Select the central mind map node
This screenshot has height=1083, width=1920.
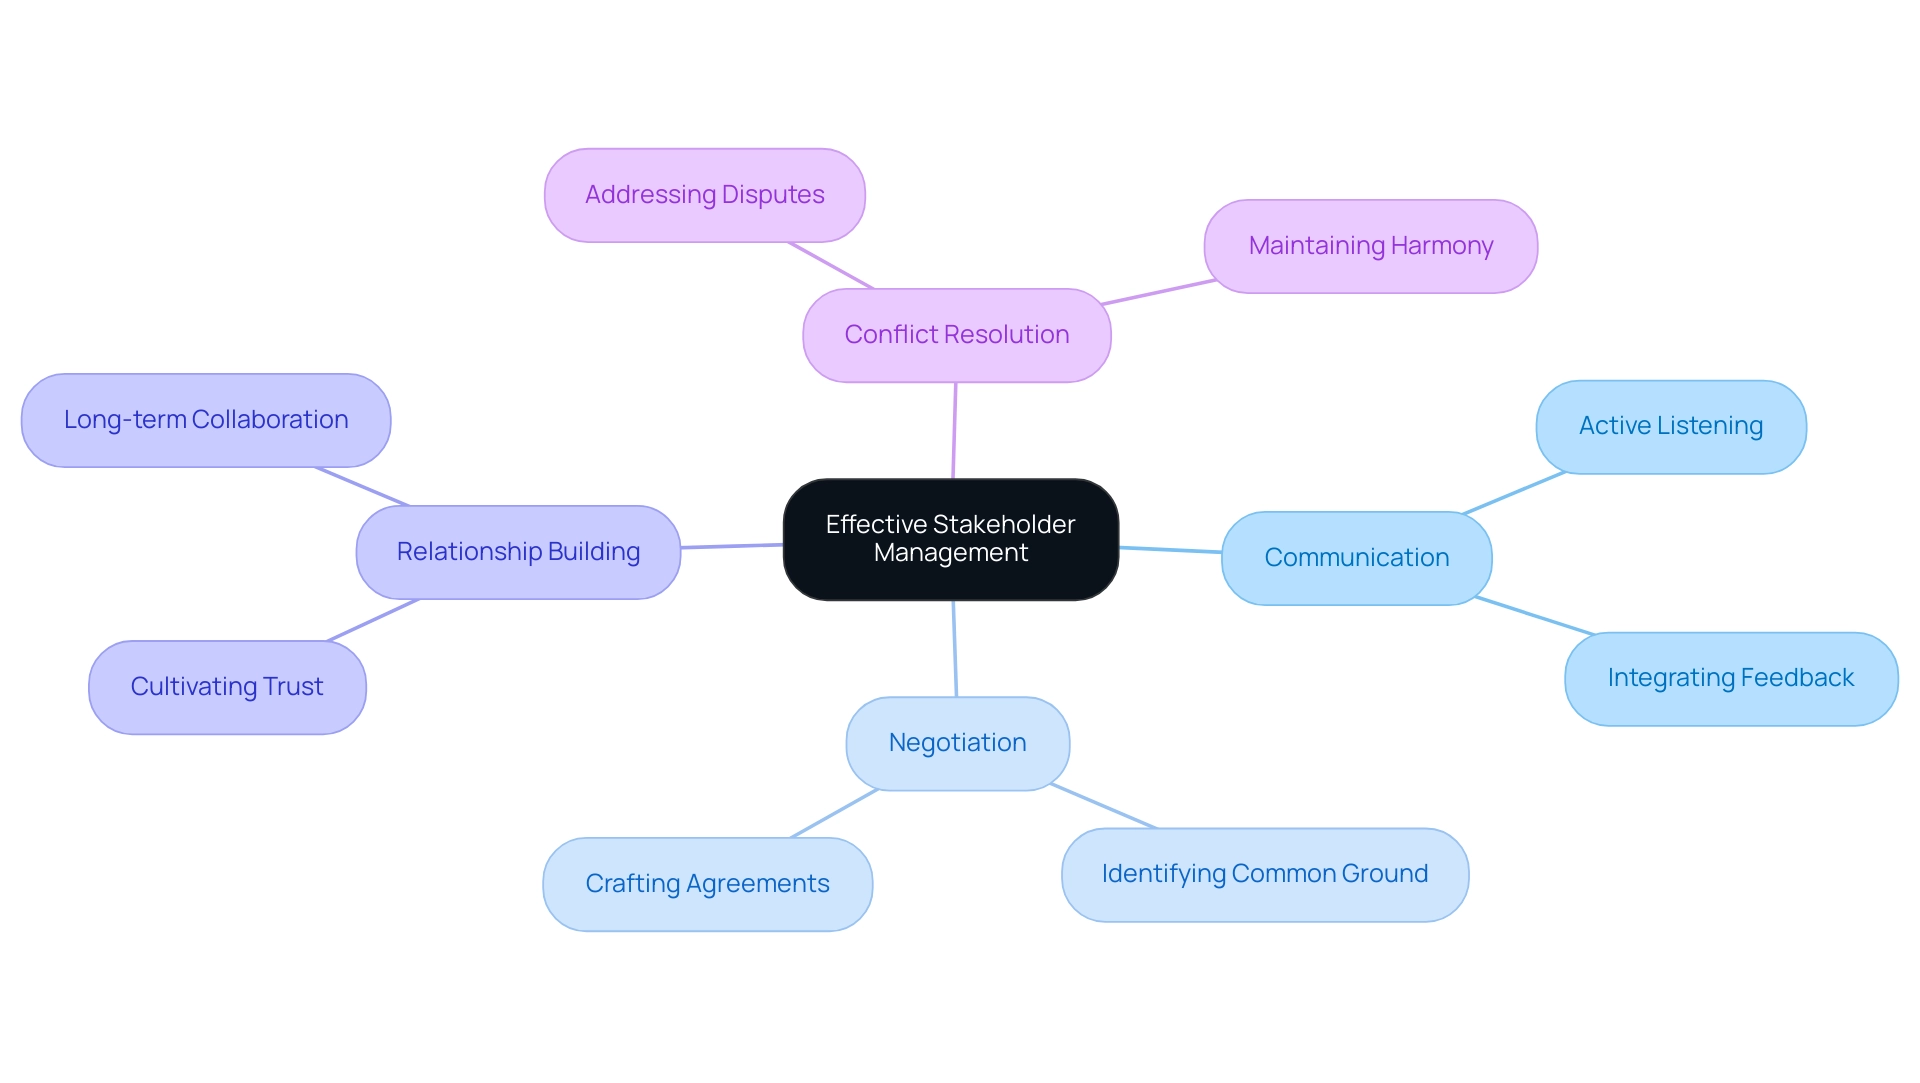[x=960, y=541]
